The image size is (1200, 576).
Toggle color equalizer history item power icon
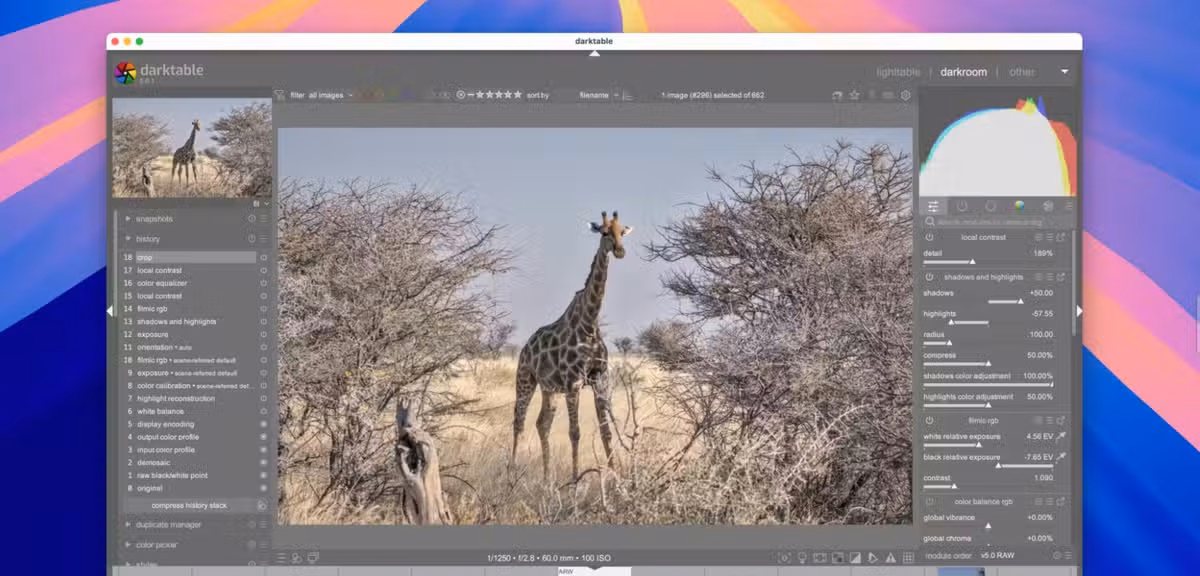point(264,283)
